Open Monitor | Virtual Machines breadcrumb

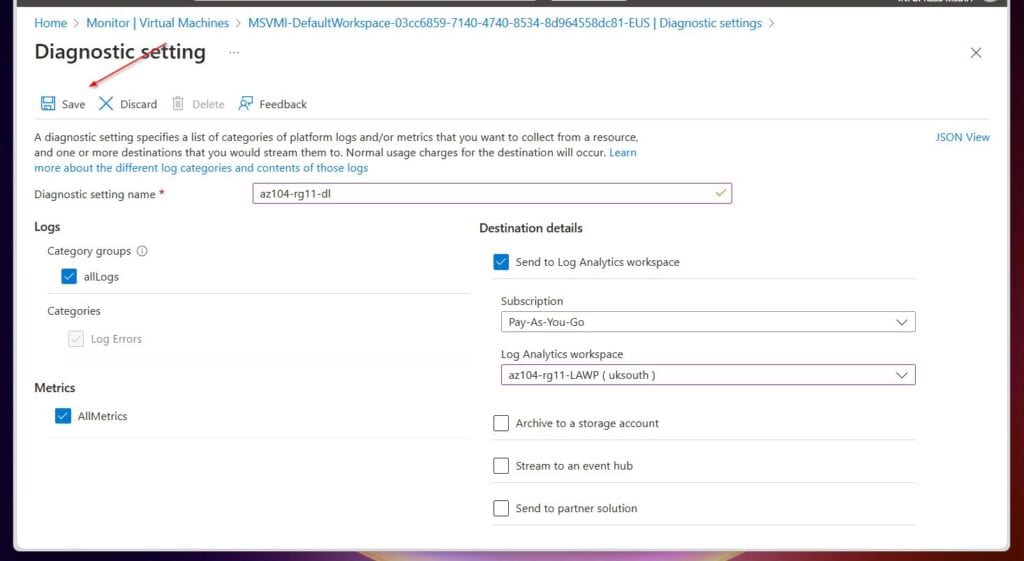157,23
